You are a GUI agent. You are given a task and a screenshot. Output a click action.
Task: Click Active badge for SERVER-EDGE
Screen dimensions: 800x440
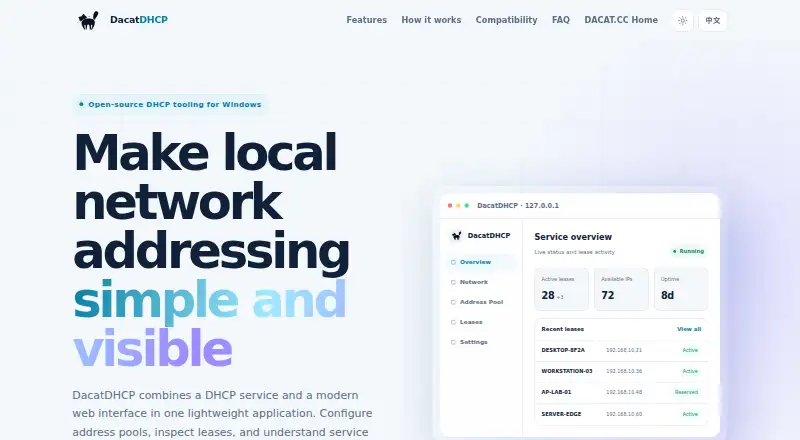pos(690,414)
